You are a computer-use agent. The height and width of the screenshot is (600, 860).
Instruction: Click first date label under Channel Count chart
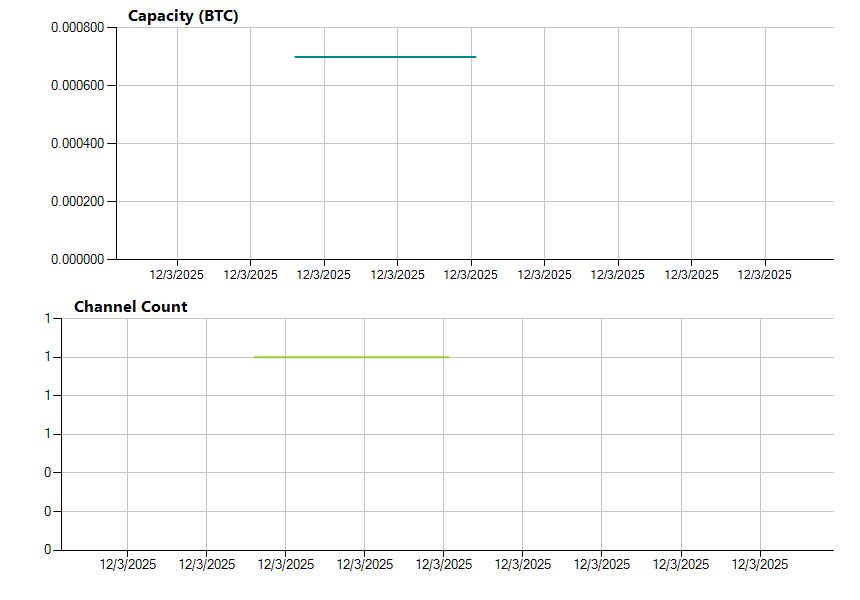(x=127, y=564)
